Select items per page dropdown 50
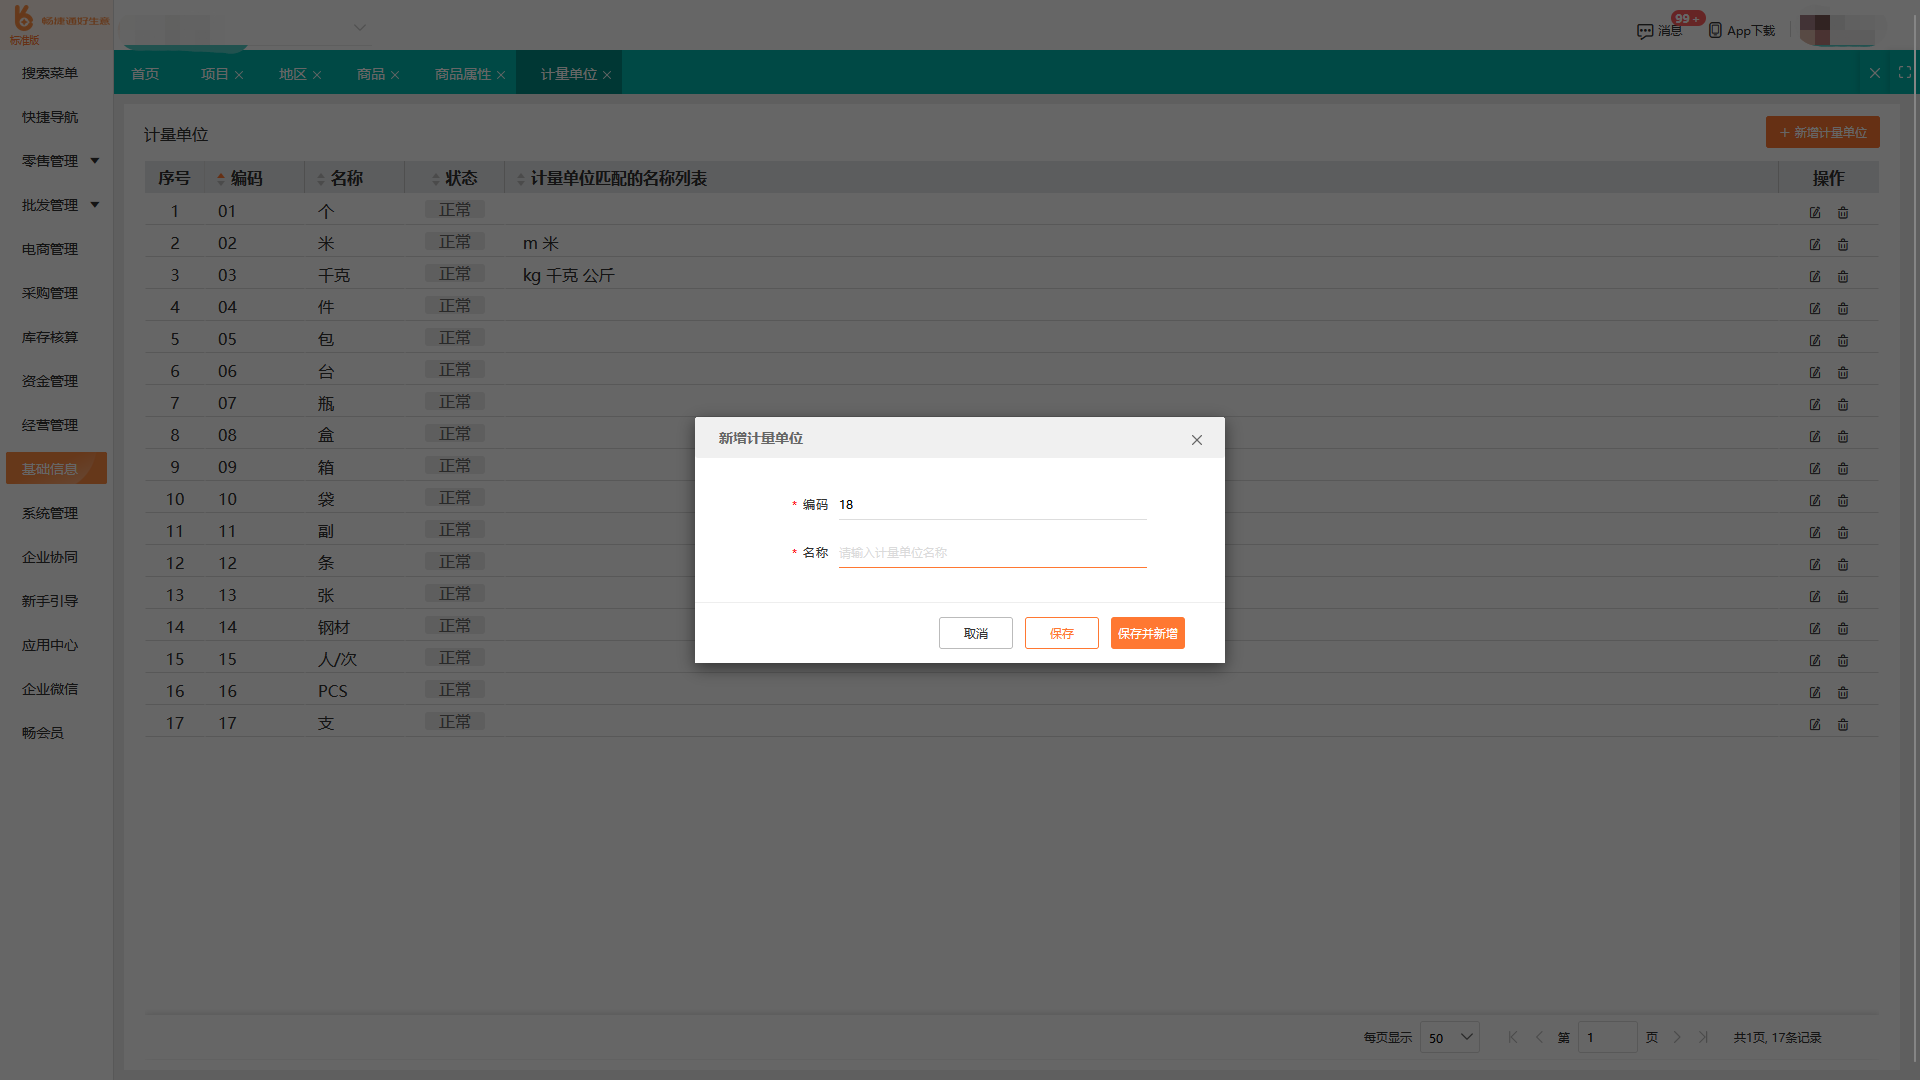The image size is (1920, 1080). coord(1448,1036)
